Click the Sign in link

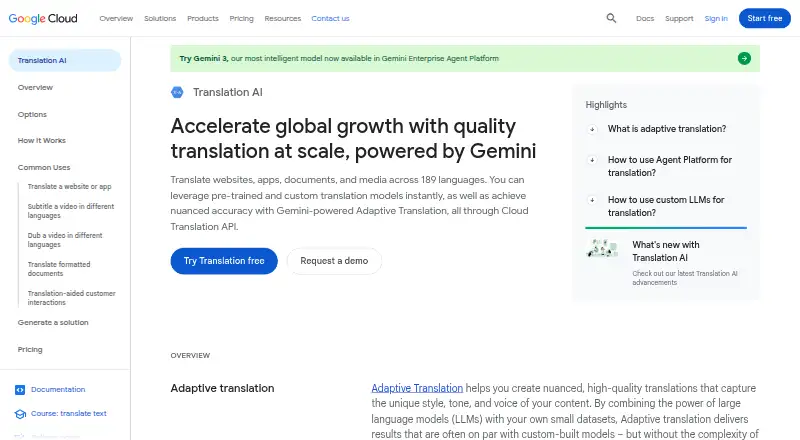point(716,18)
